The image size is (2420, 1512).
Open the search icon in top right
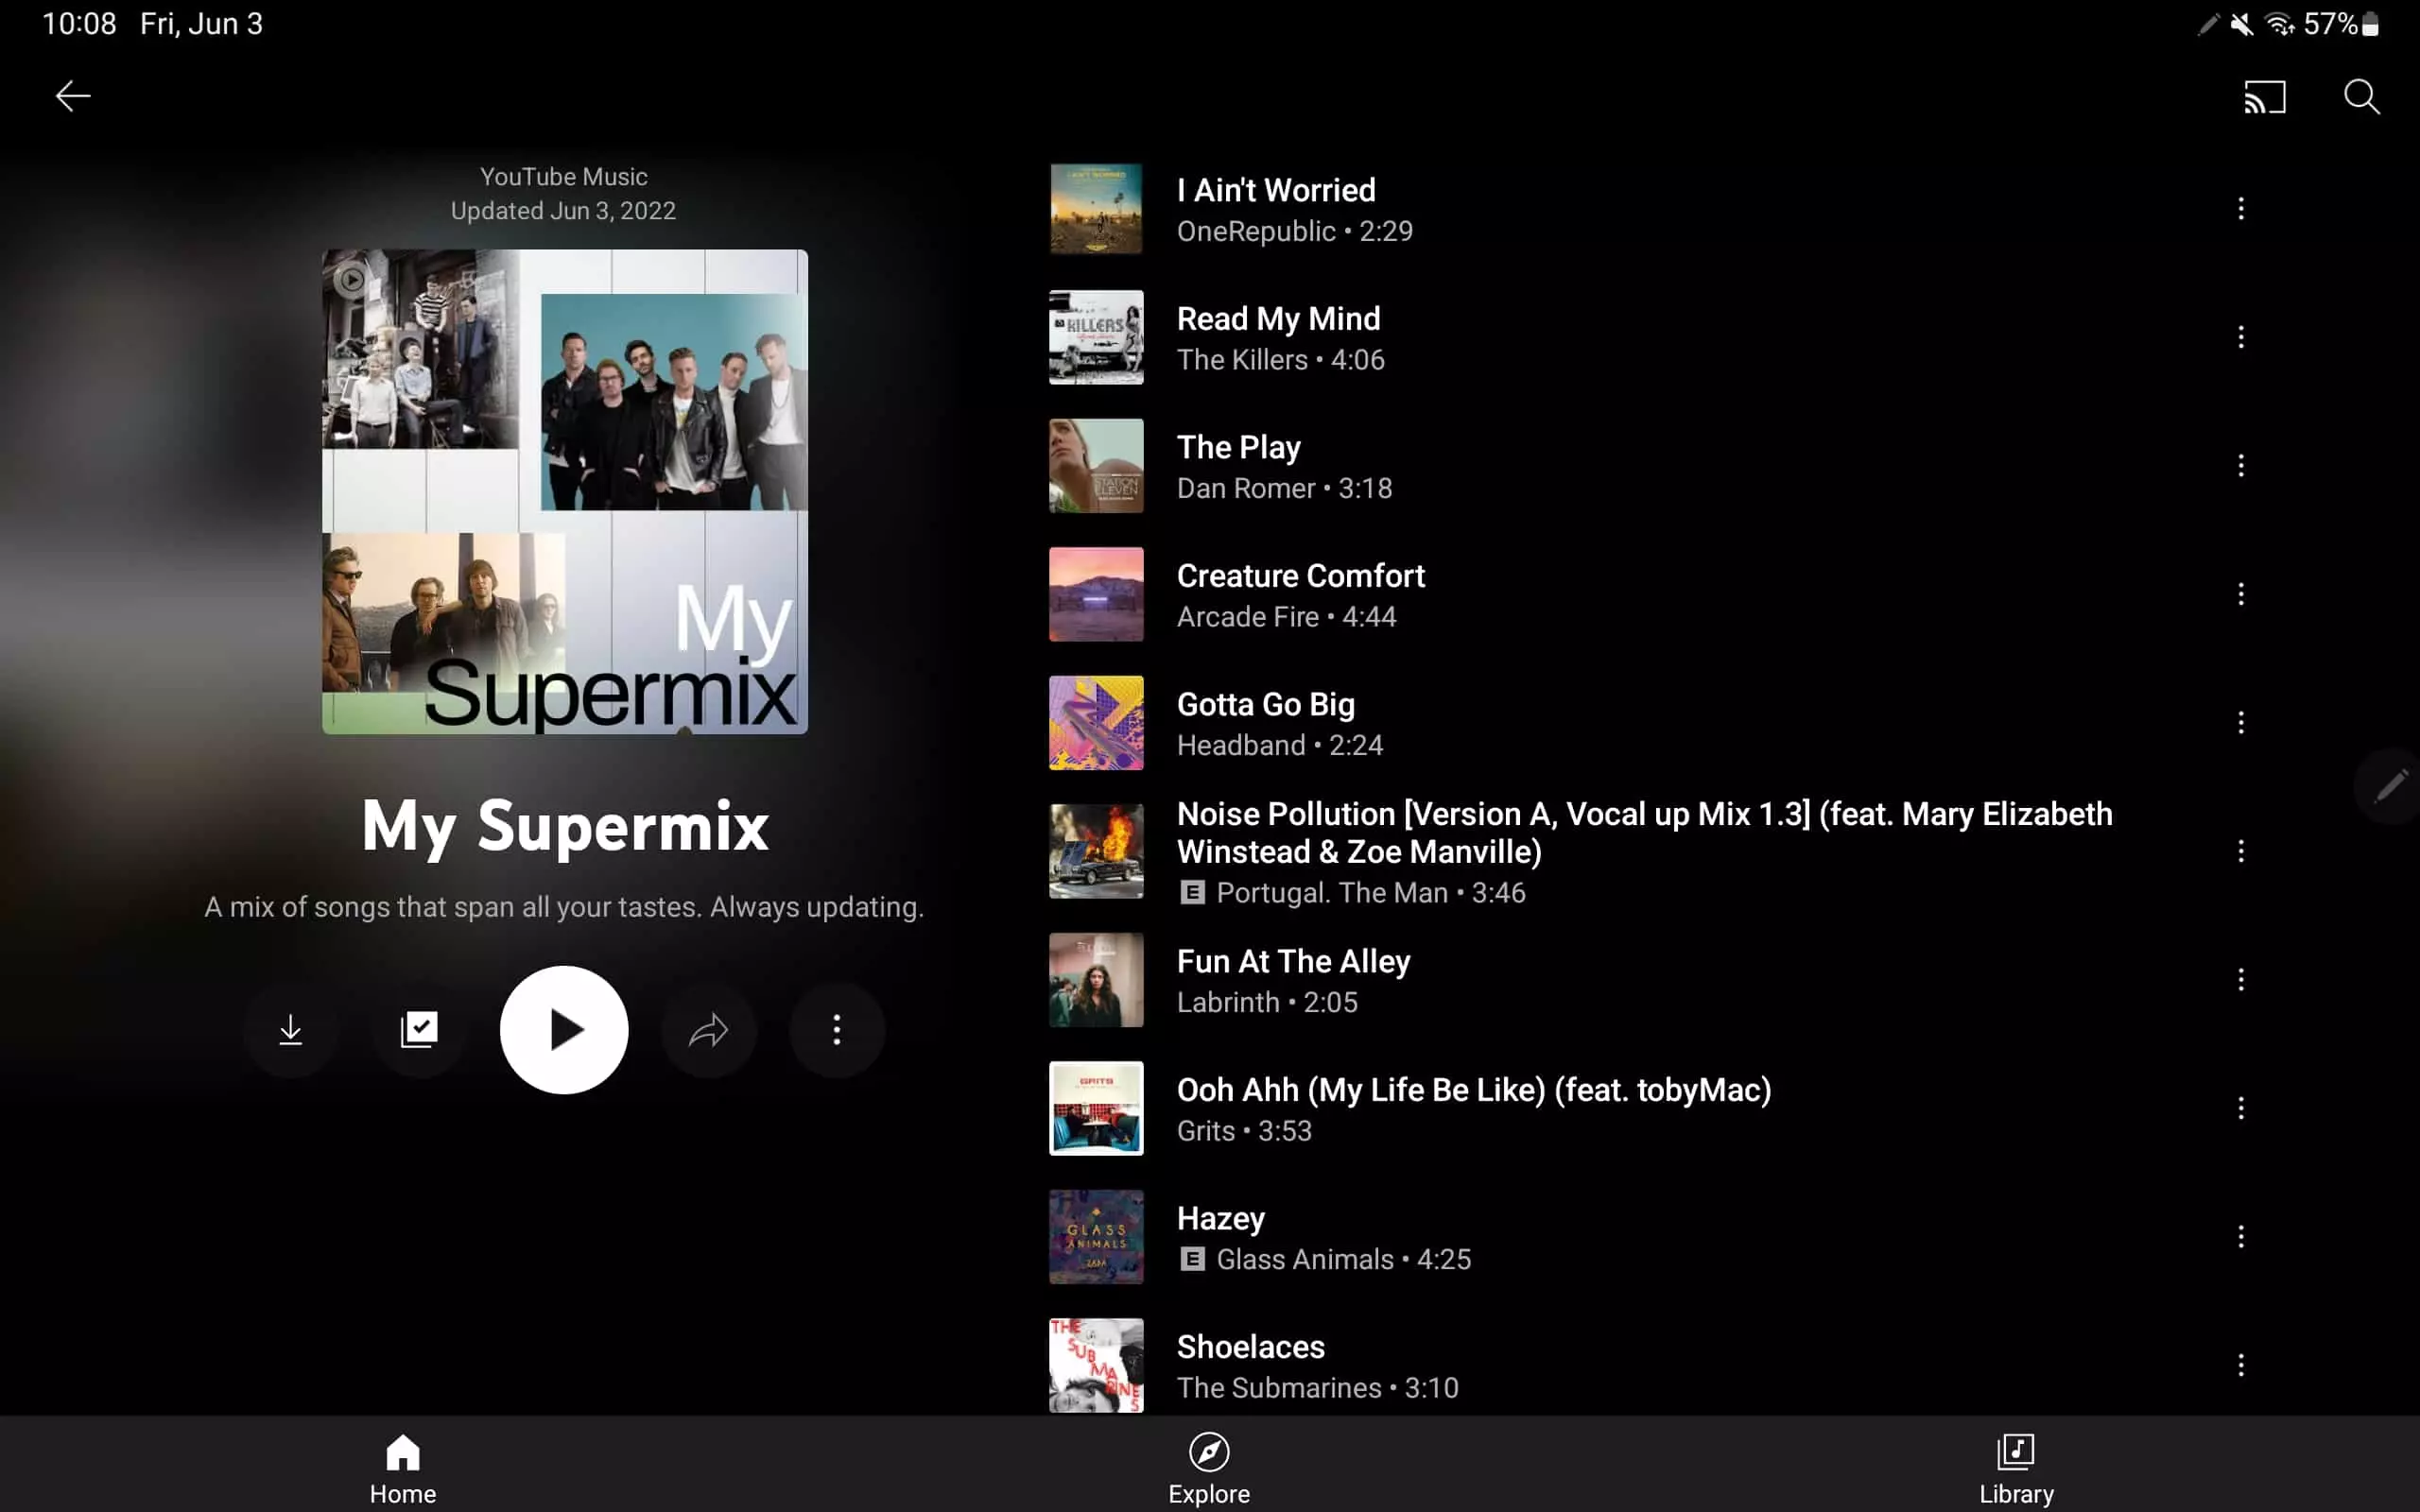point(2362,95)
